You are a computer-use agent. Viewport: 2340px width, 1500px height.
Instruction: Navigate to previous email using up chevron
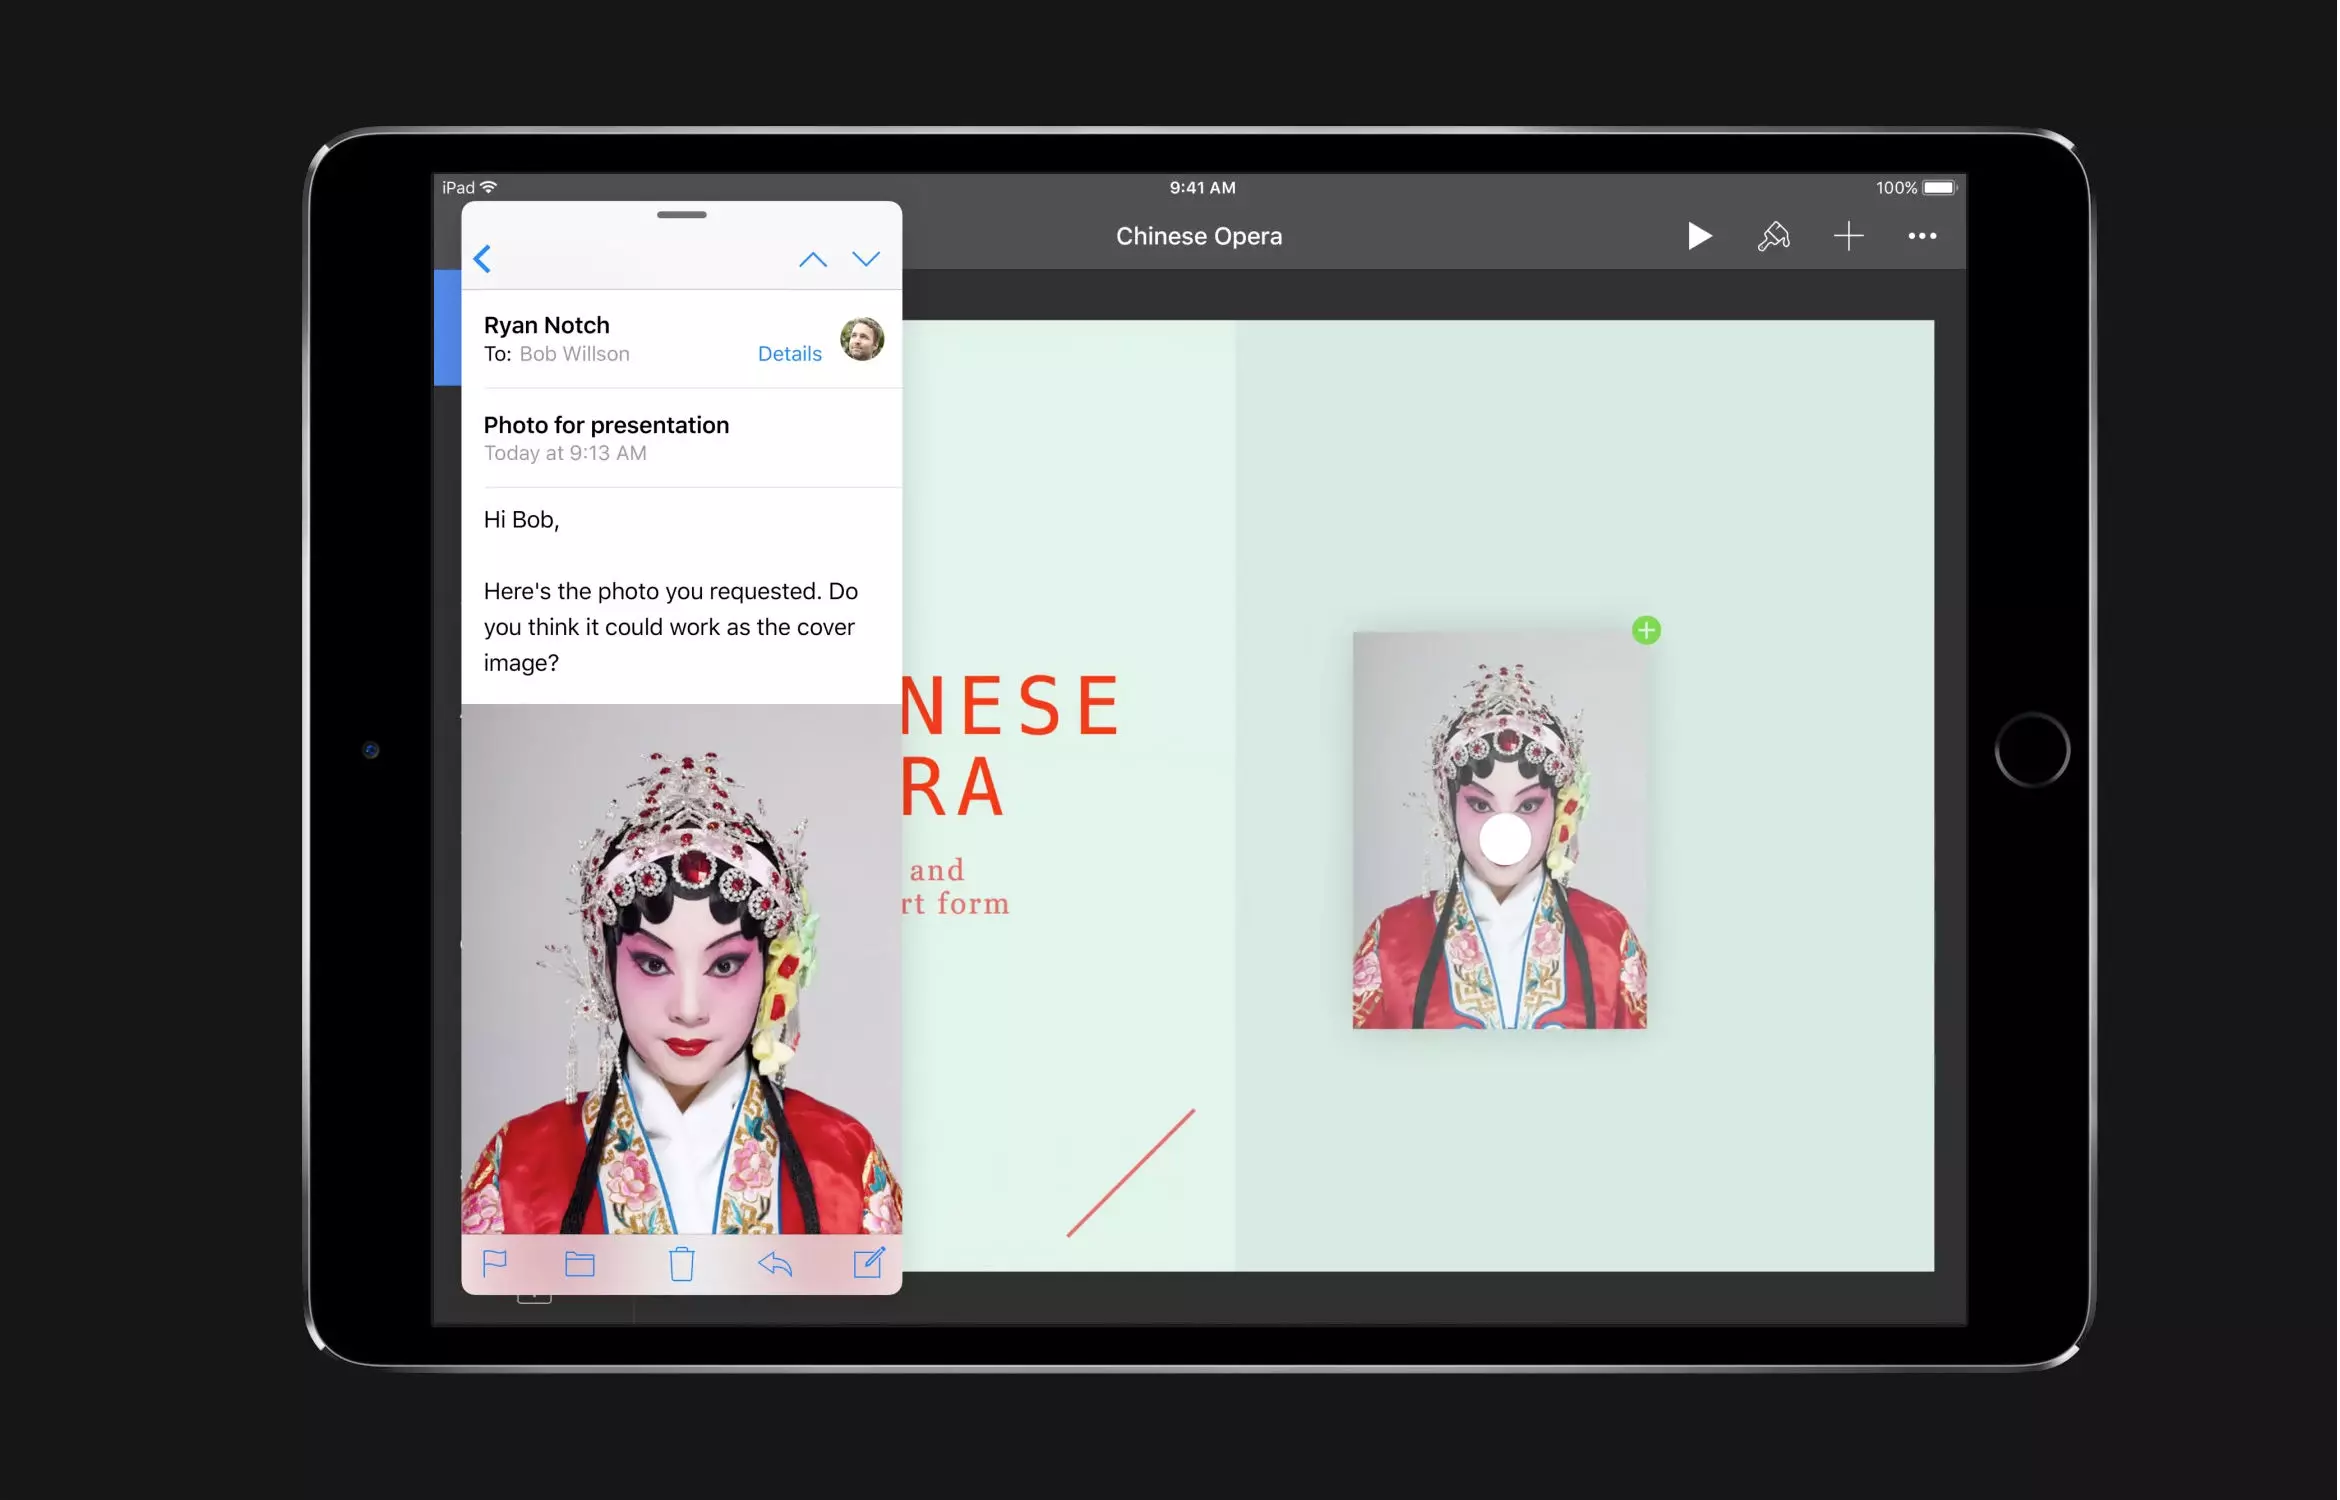[x=812, y=256]
